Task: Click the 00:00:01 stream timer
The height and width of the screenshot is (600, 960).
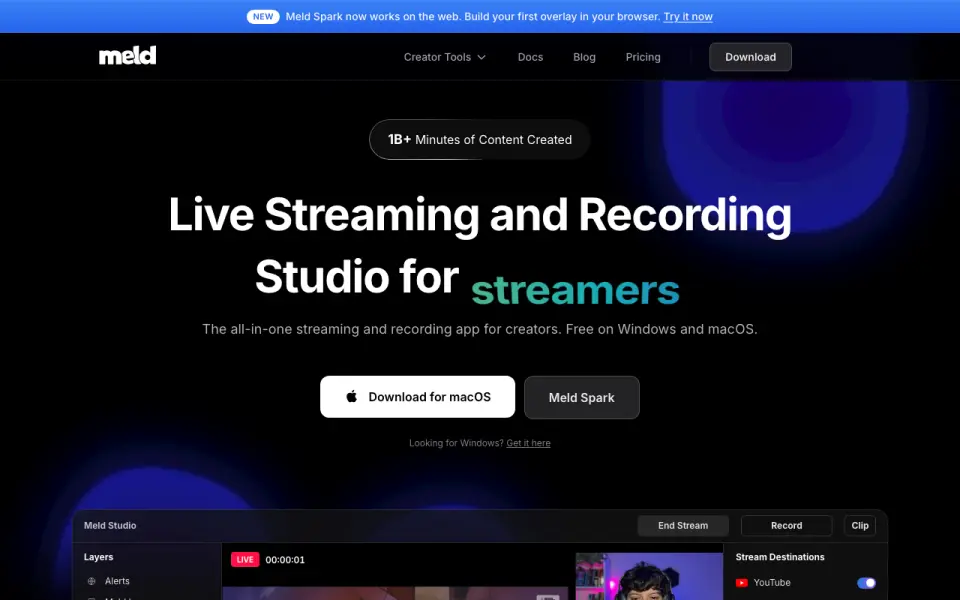Action: [285, 560]
